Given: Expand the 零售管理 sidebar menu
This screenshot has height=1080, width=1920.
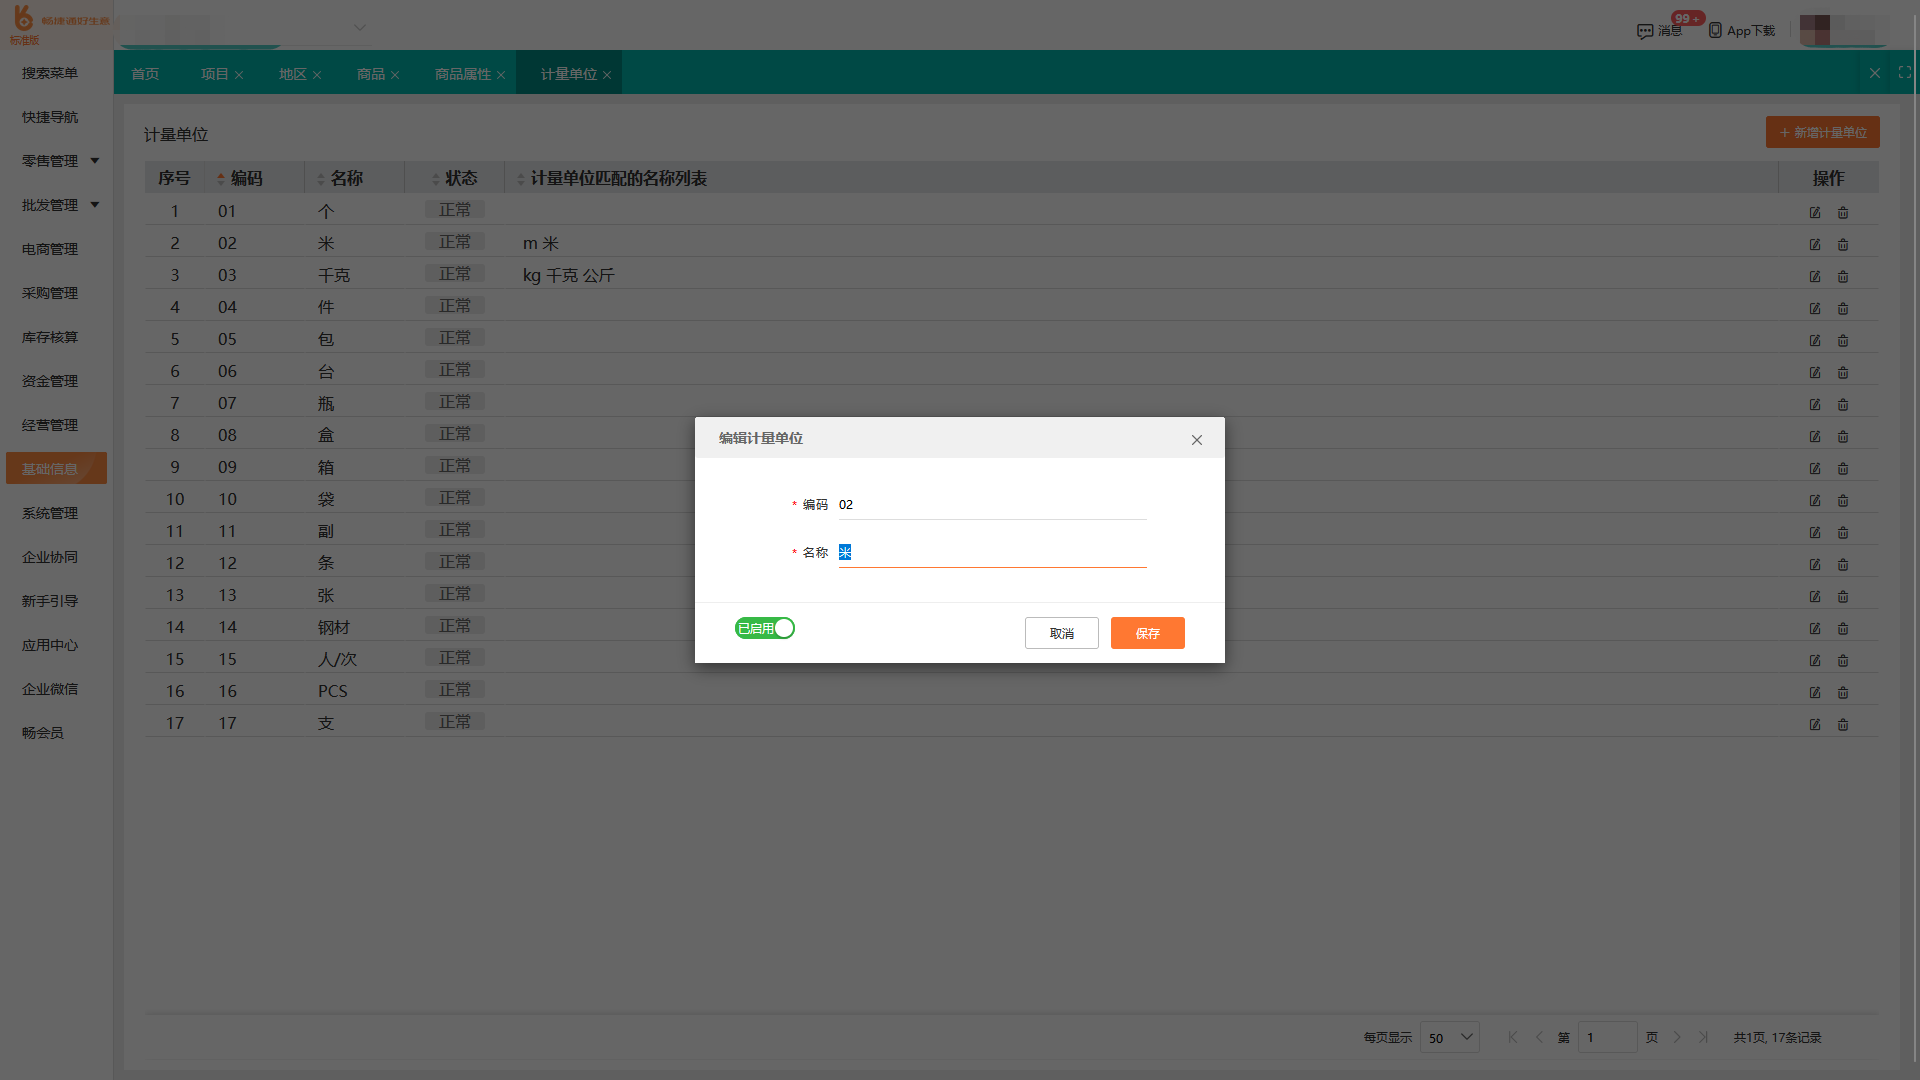Looking at the screenshot, I should pos(53,161).
